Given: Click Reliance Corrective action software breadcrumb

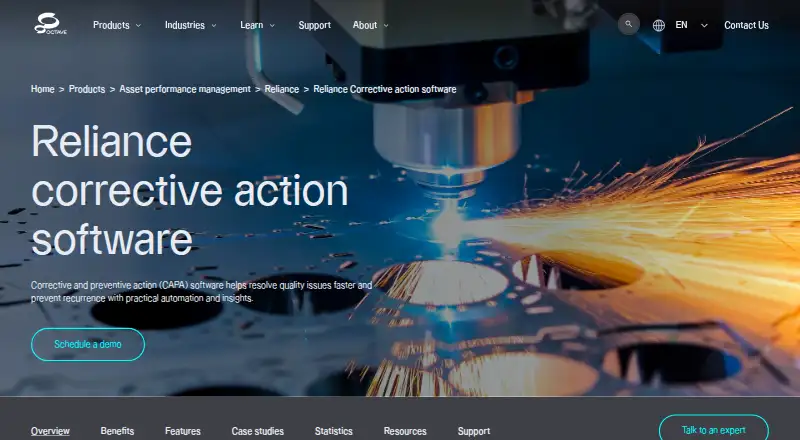Looking at the screenshot, I should [385, 89].
